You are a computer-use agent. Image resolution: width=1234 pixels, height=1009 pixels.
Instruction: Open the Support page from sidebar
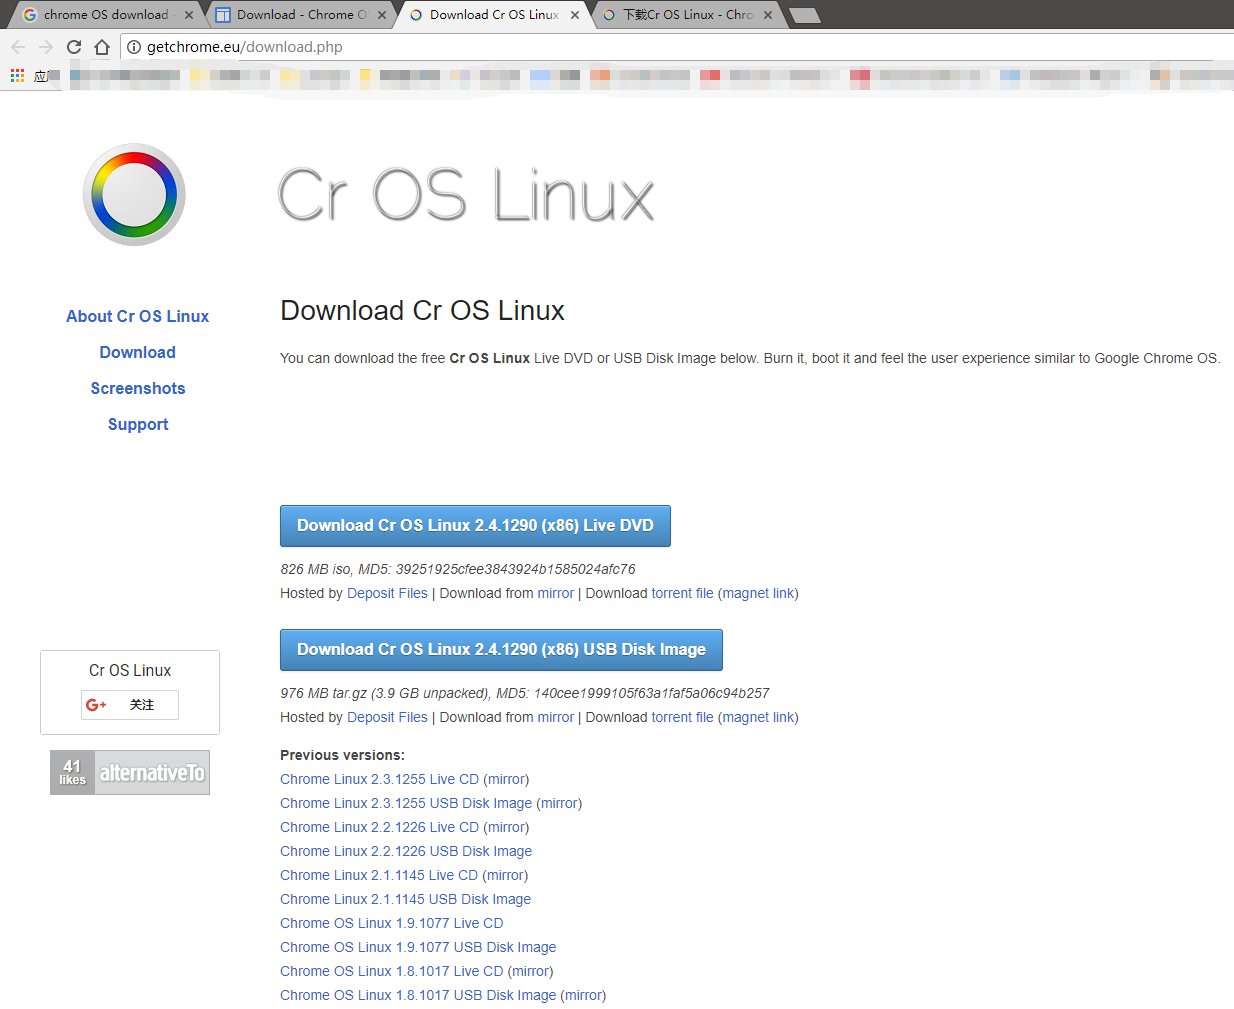coord(137,424)
